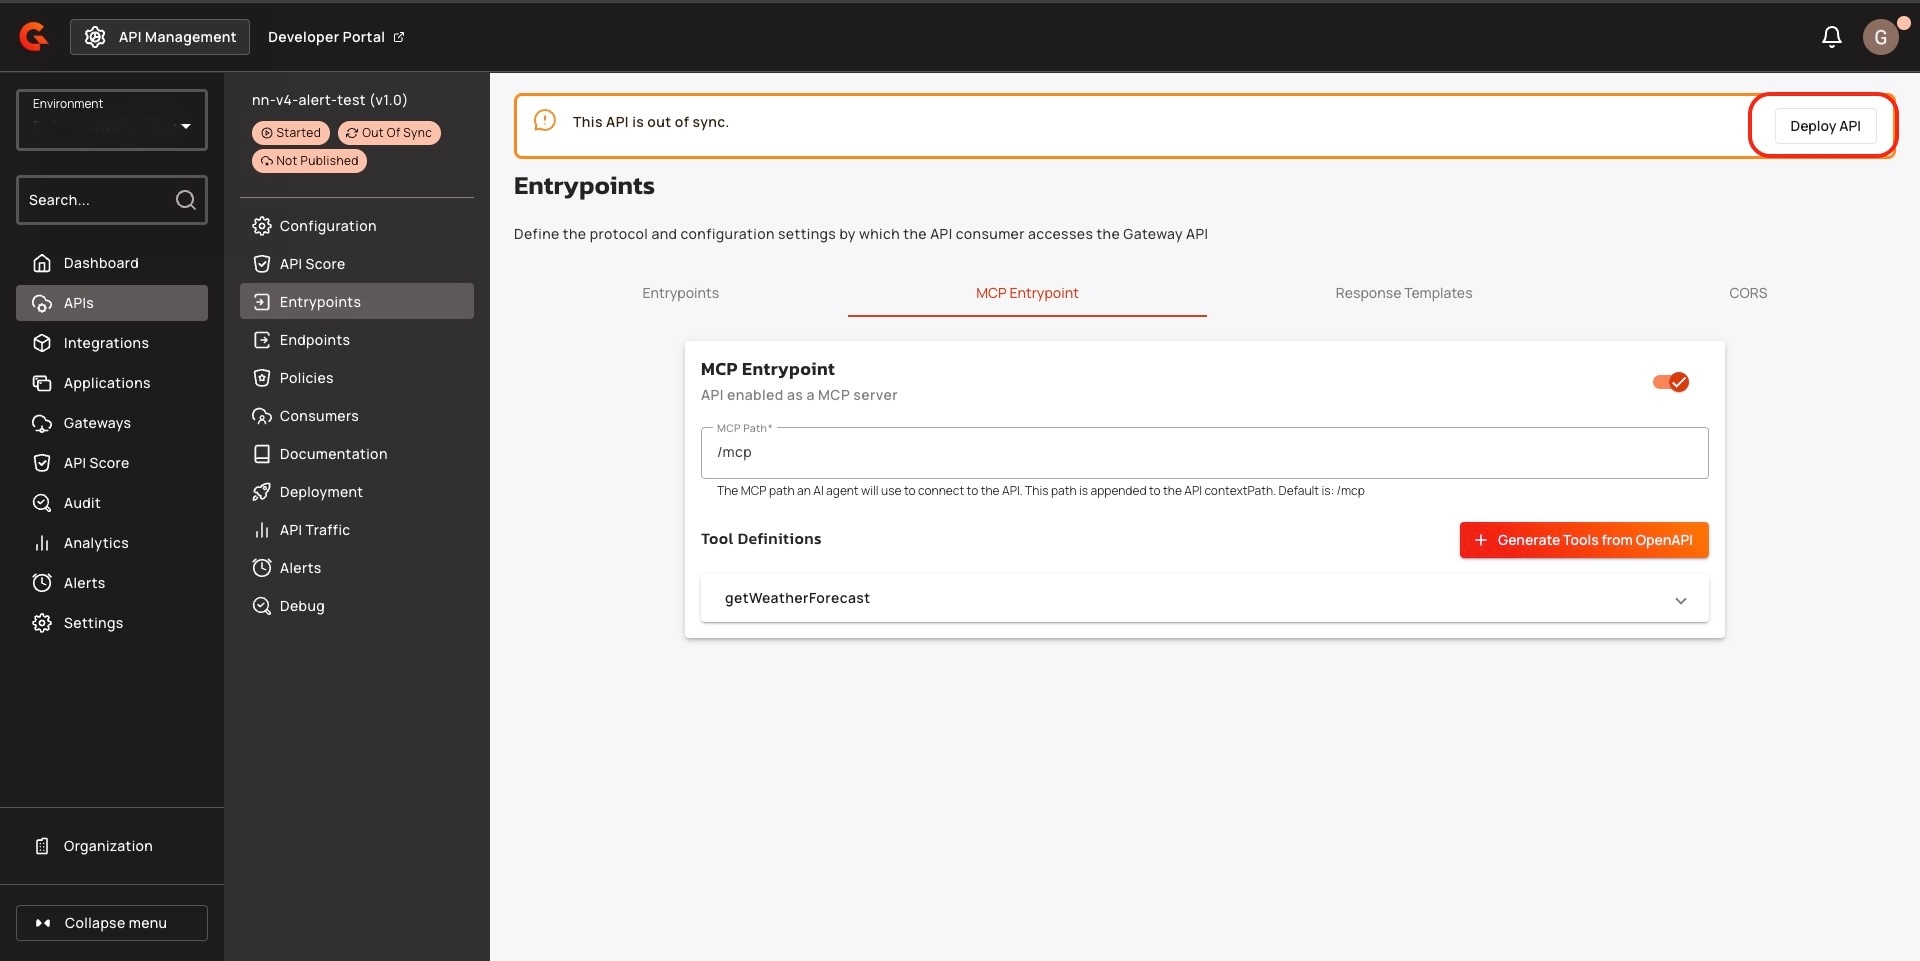Click the MCP Path input field
1920x961 pixels.
(1204, 453)
